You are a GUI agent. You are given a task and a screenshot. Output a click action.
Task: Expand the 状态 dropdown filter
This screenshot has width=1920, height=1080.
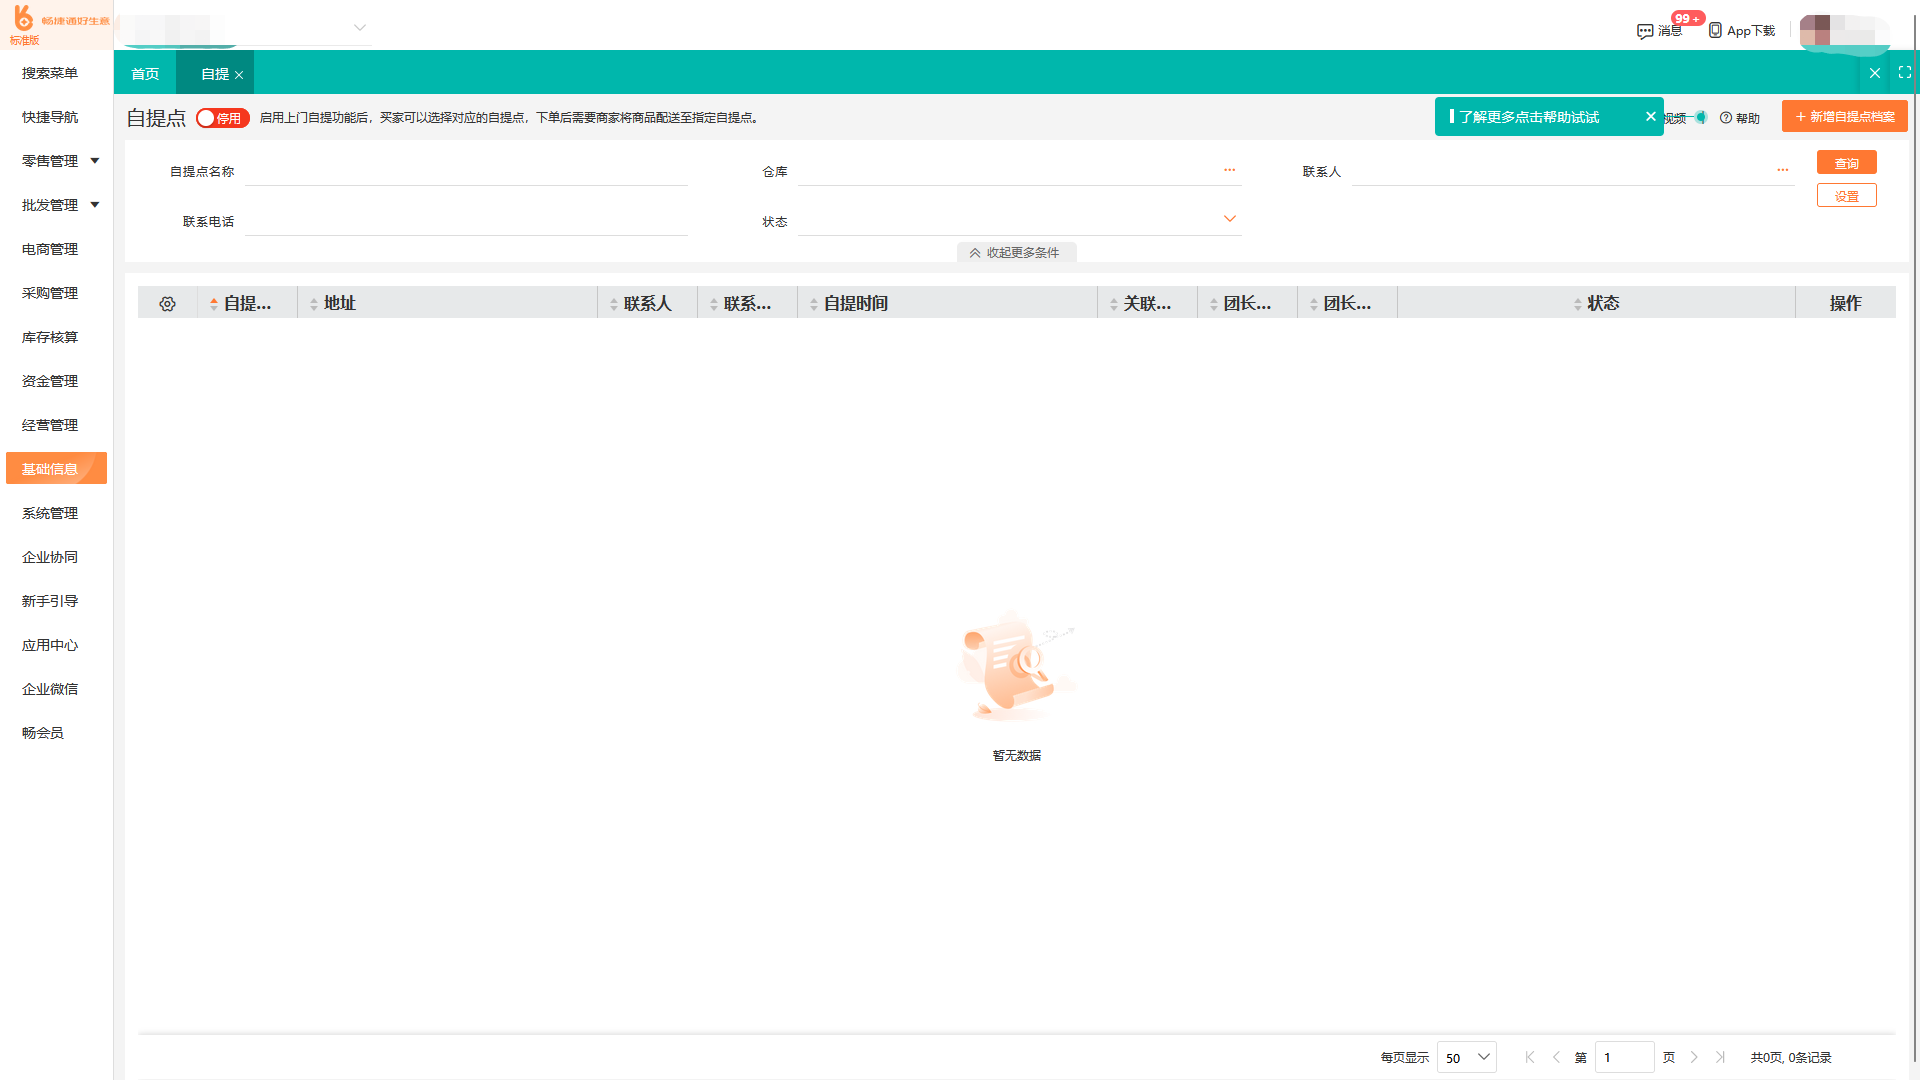[1228, 218]
